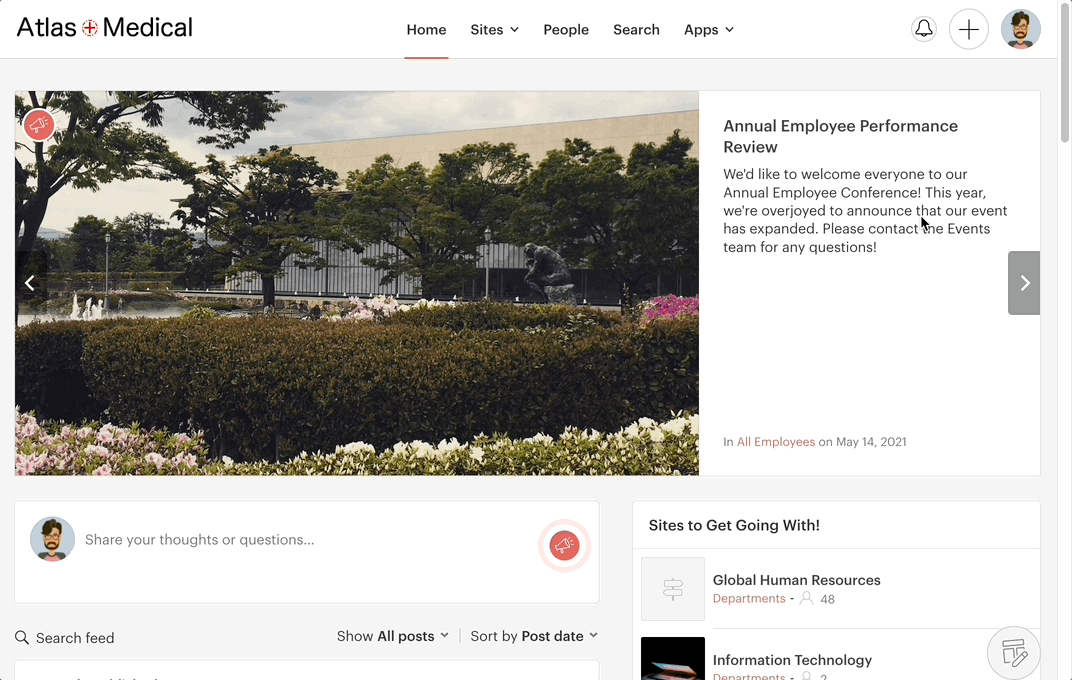Click the Information Technology site thumbnail
The height and width of the screenshot is (680, 1072).
(673, 659)
